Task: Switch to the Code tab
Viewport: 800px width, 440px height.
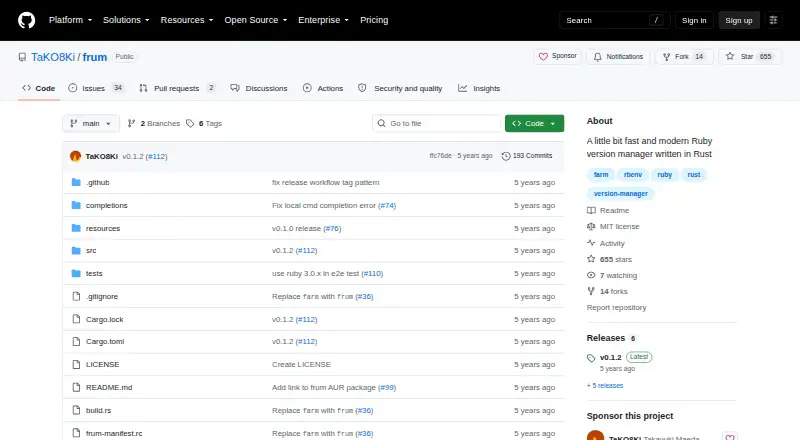Action: (39, 88)
